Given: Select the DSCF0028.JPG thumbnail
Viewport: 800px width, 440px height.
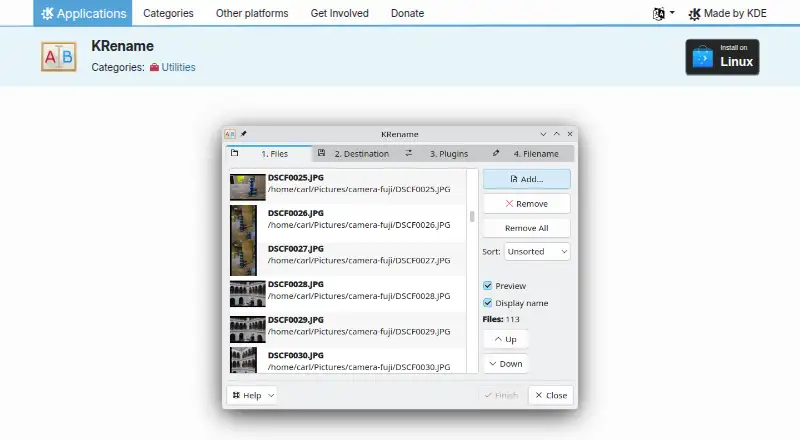Looking at the screenshot, I should click(x=248, y=294).
